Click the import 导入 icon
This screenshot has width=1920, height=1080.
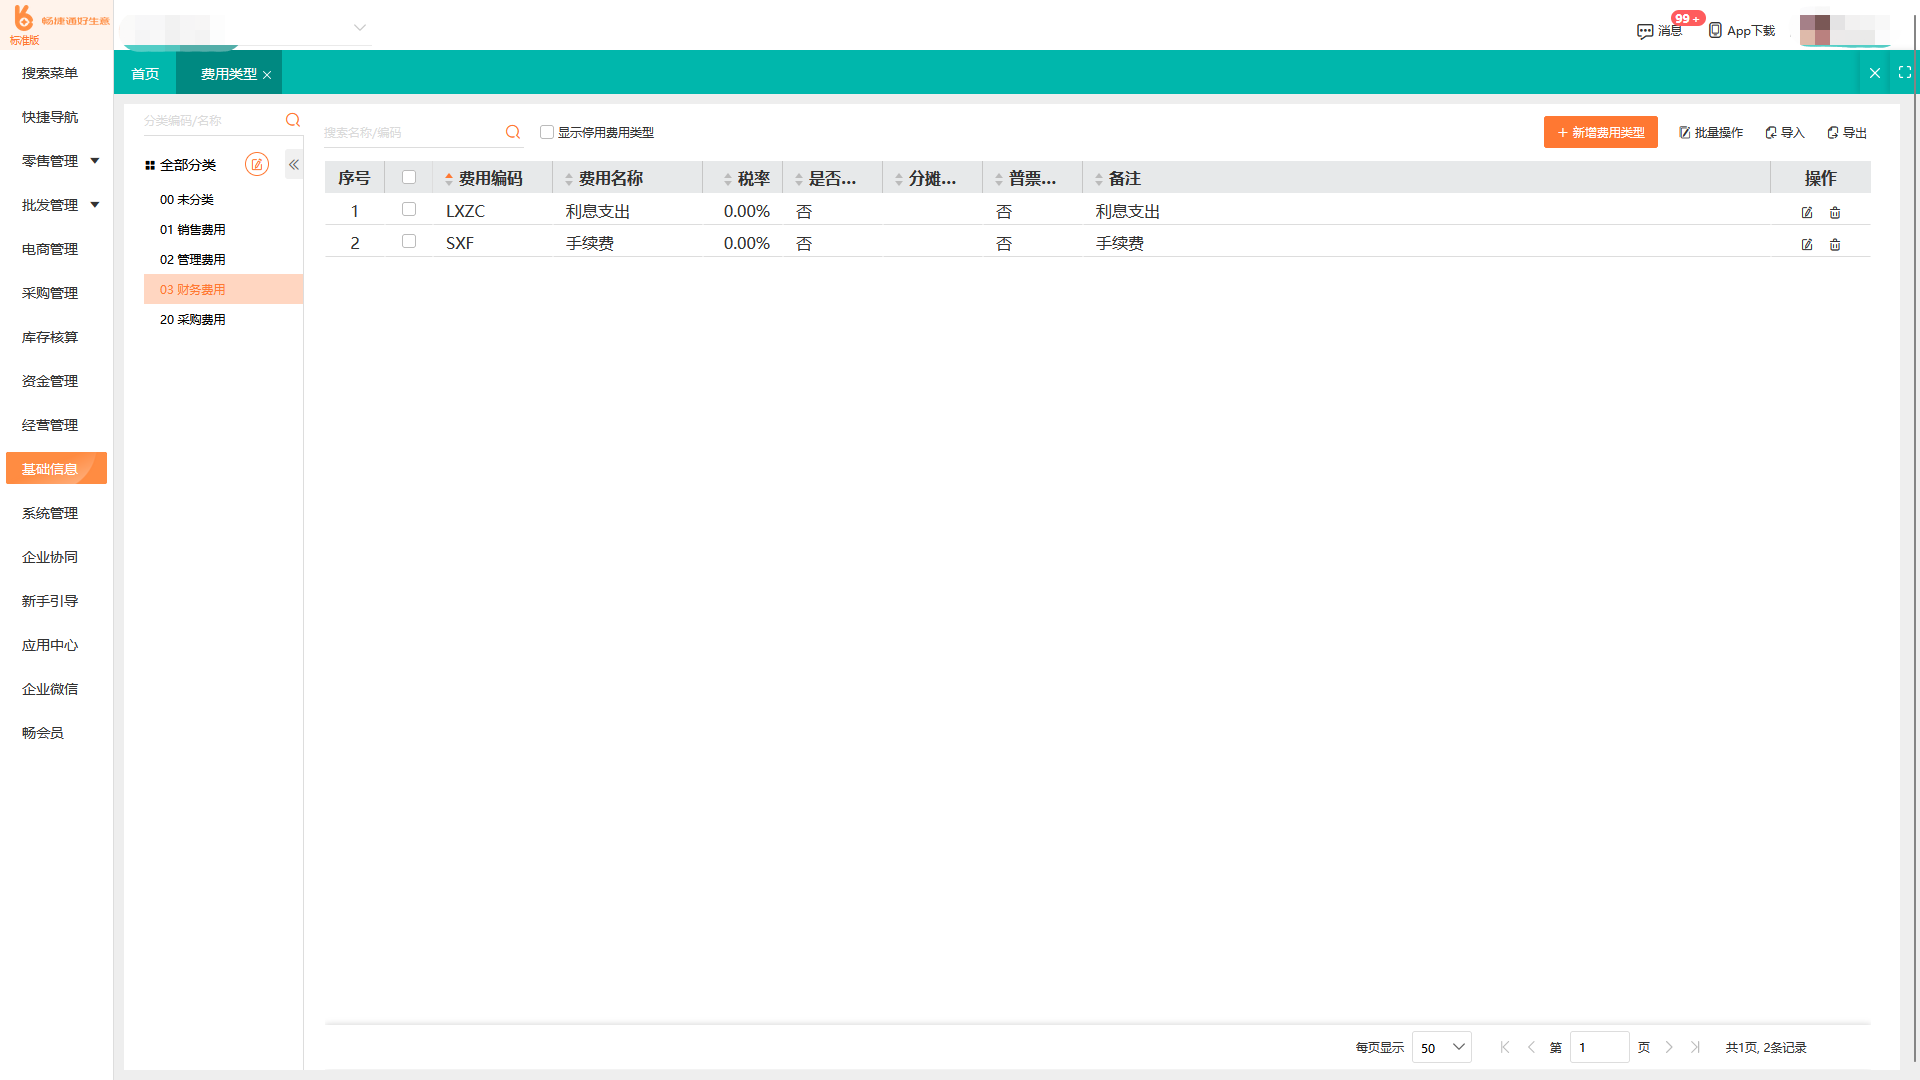[x=1785, y=132]
